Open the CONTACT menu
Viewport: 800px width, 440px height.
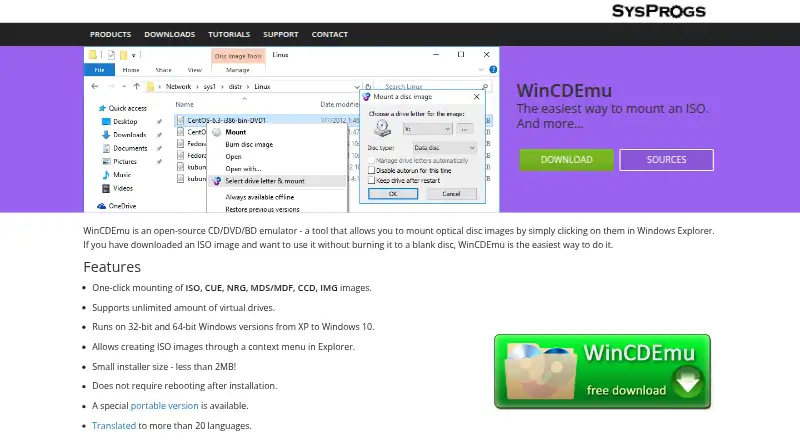point(330,34)
